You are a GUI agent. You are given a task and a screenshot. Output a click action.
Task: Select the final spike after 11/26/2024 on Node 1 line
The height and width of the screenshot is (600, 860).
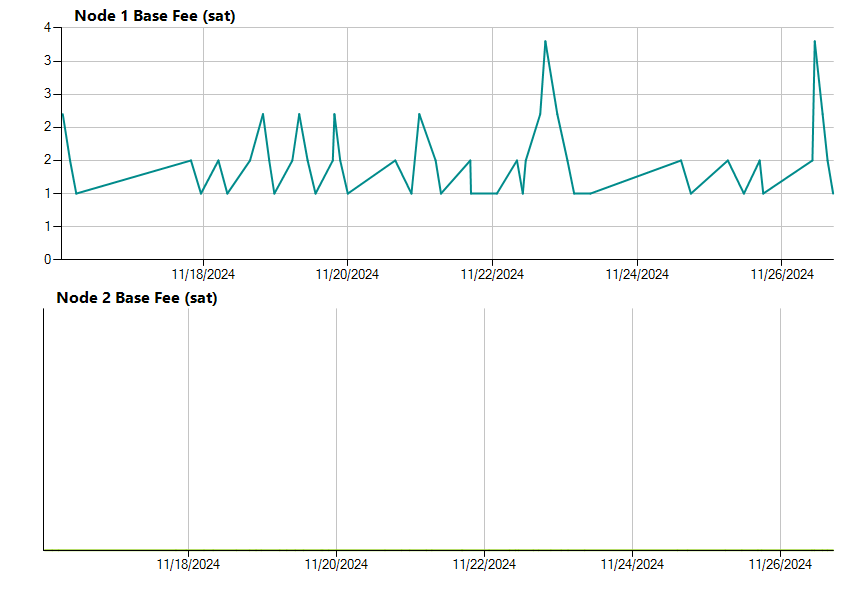point(815,41)
